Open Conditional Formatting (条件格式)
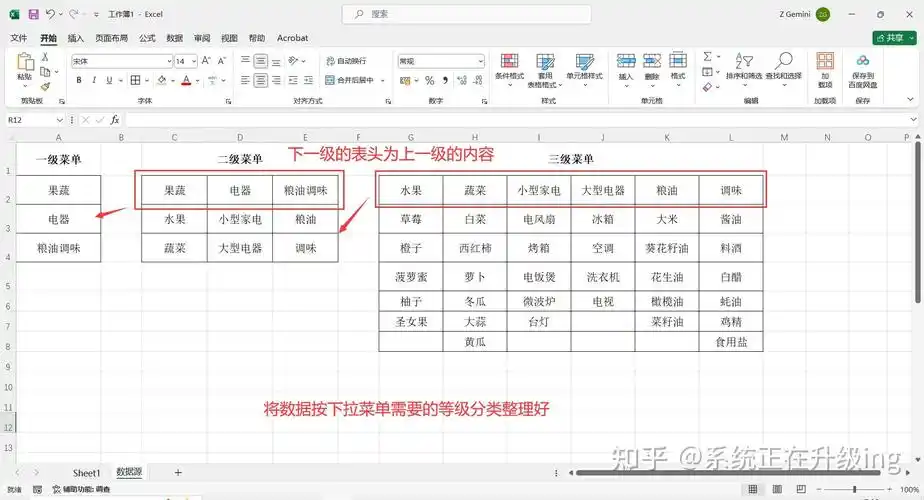The height and width of the screenshot is (500, 924). pyautogui.click(x=509, y=67)
